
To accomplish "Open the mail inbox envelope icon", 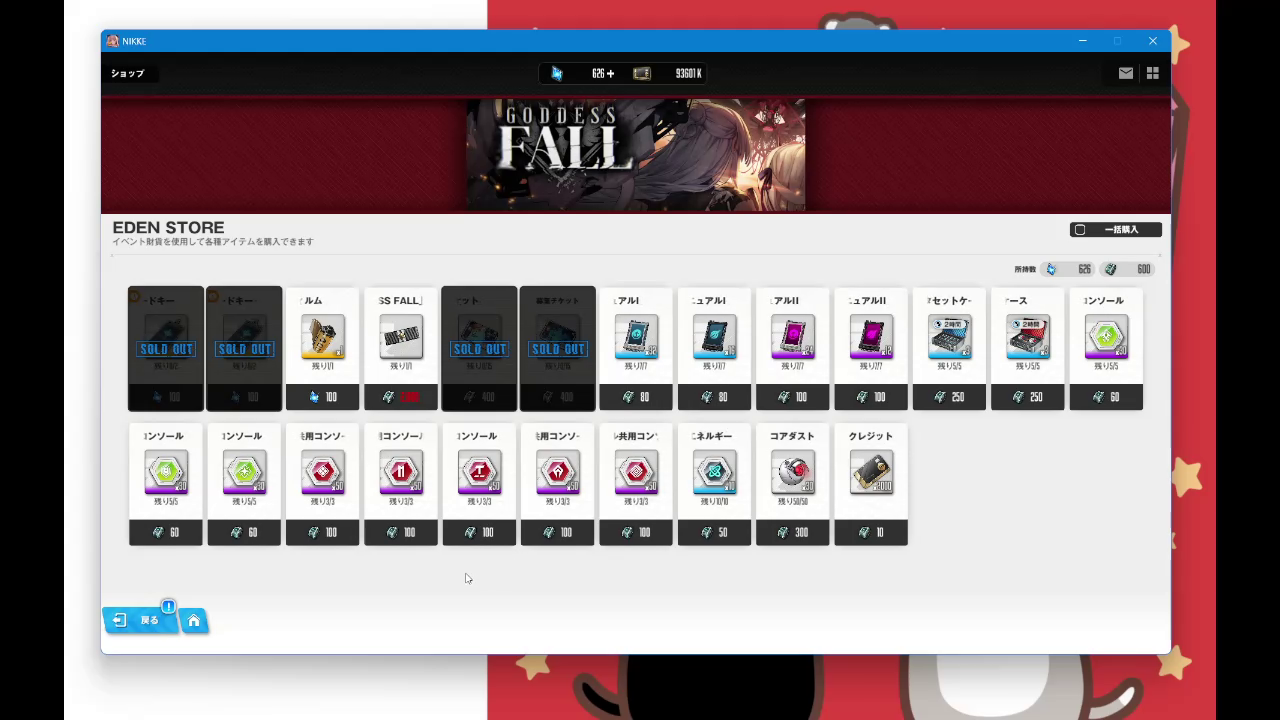I will [x=1125, y=73].
